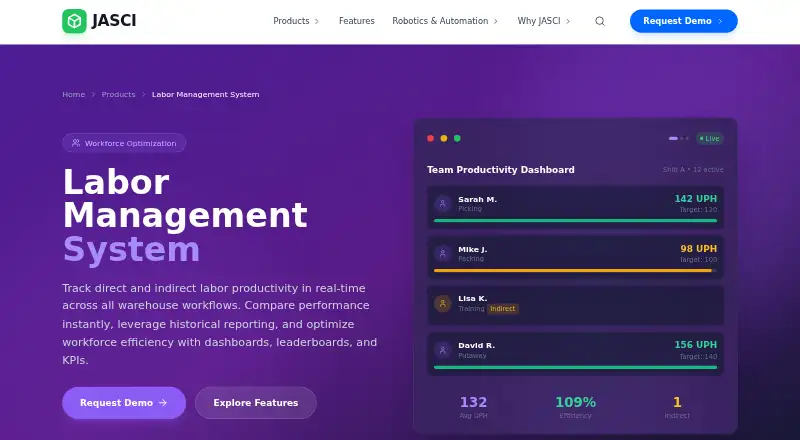The width and height of the screenshot is (800, 440).
Task: Go to Products breadcrumb link
Action: [118, 94]
